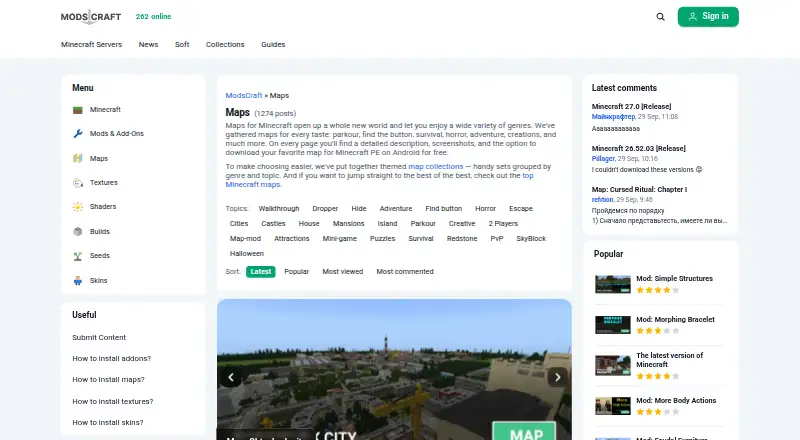
Task: Select the SkyBlock topic
Action: 531,238
